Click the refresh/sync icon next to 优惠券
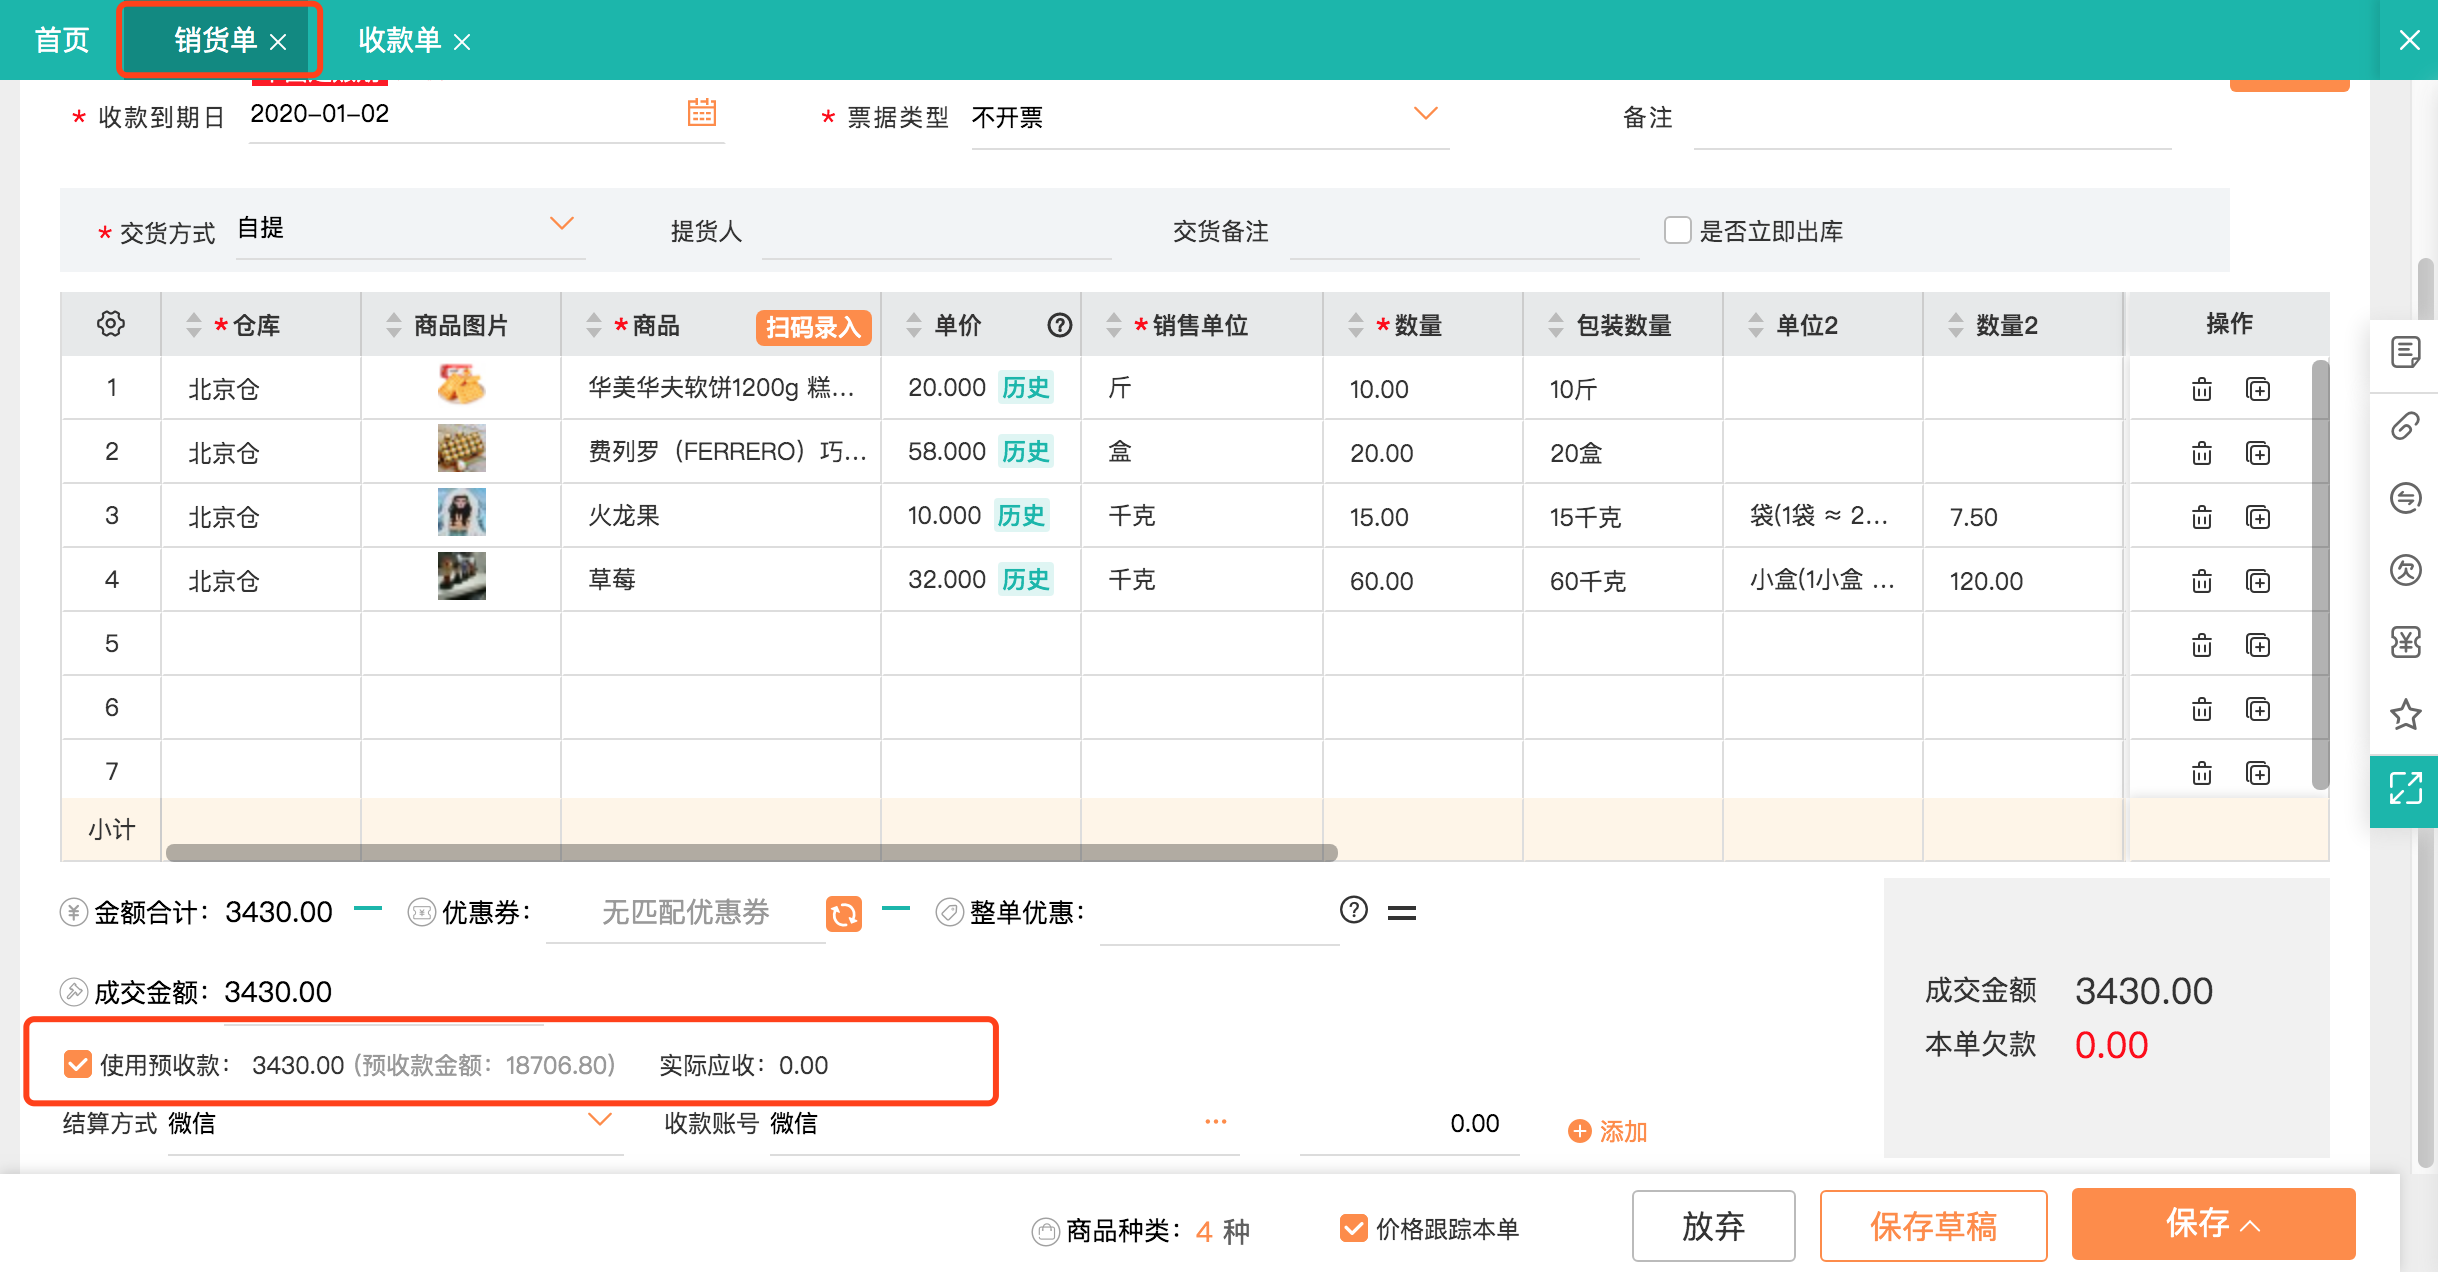2438x1272 pixels. (843, 912)
